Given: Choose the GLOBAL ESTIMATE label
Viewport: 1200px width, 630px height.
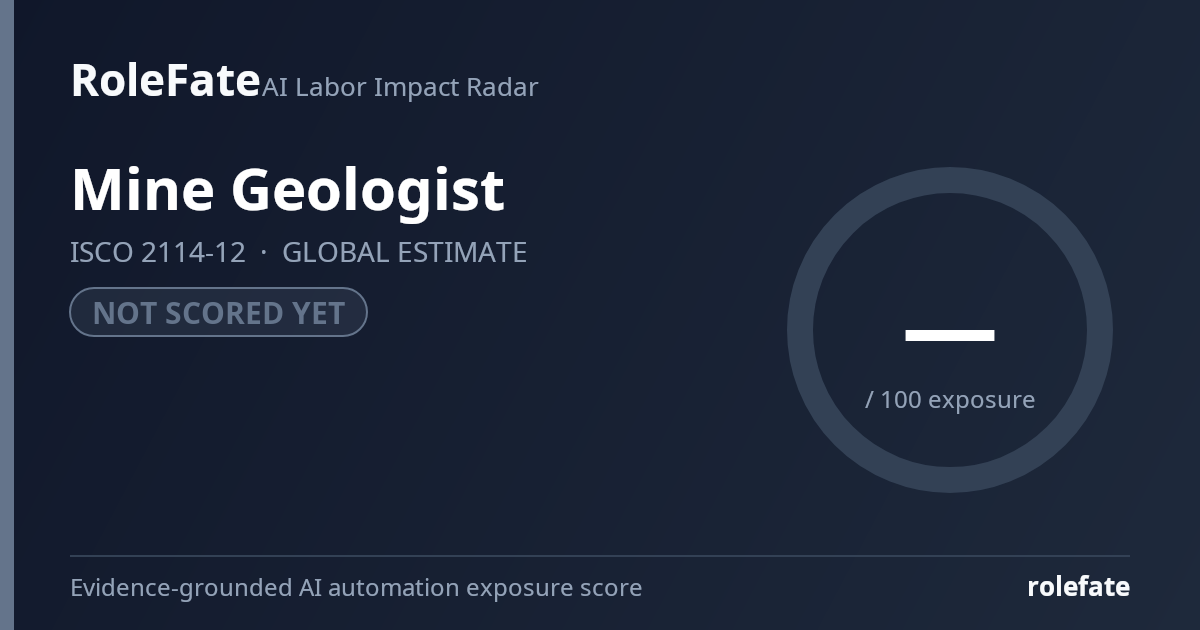Looking at the screenshot, I should click(404, 252).
